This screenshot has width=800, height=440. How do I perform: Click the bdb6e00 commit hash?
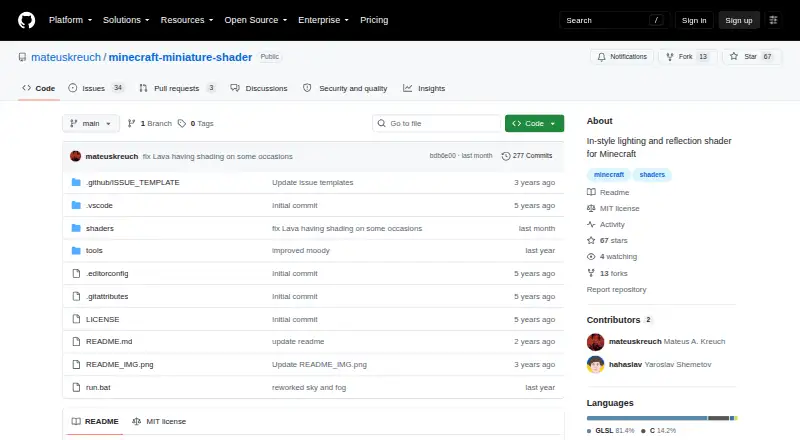[442, 156]
